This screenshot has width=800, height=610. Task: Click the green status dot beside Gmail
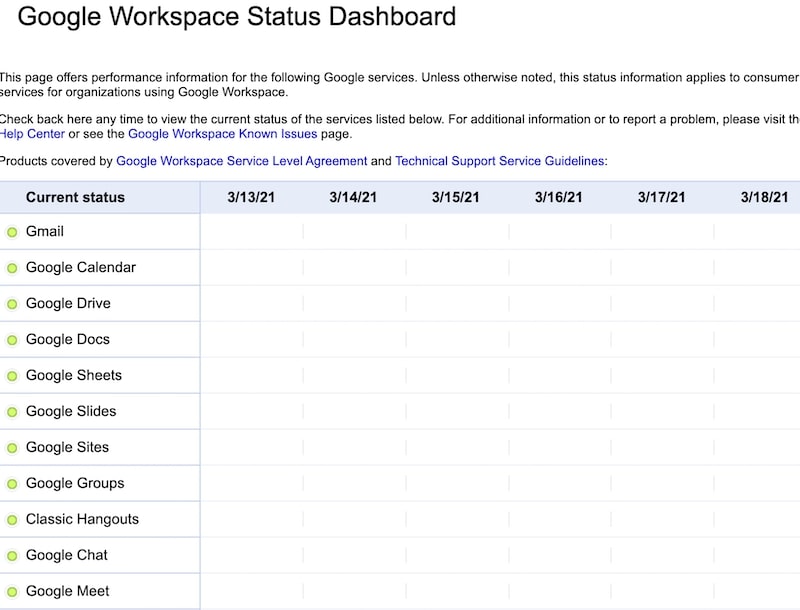pyautogui.click(x=12, y=232)
